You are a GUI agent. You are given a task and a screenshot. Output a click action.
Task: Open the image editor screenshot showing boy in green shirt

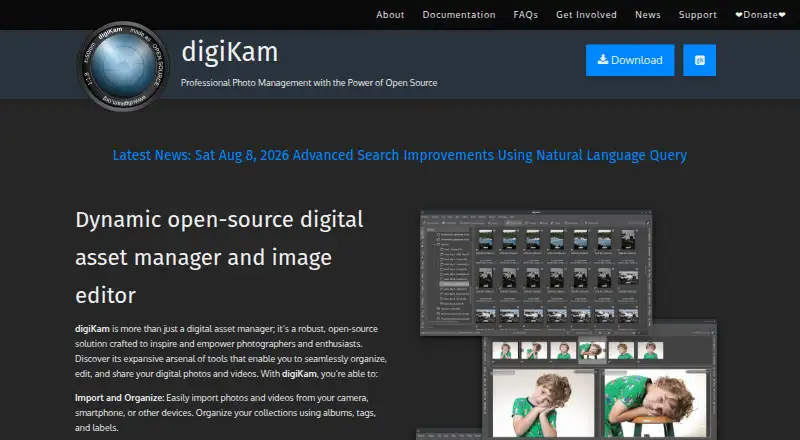click(599, 380)
